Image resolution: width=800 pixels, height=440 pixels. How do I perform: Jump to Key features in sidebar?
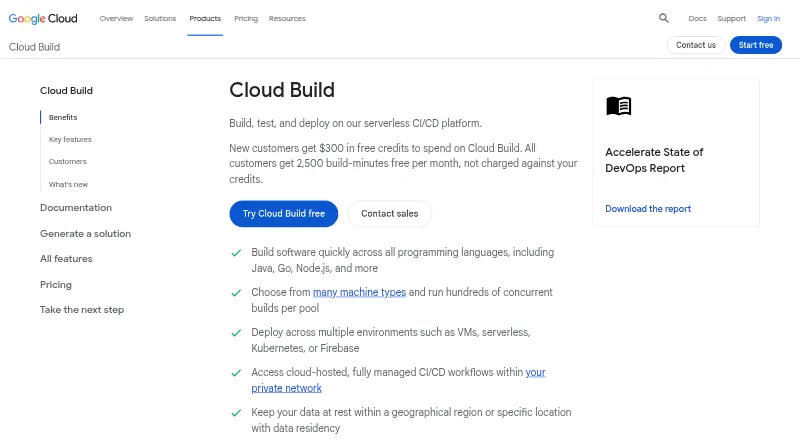point(70,139)
